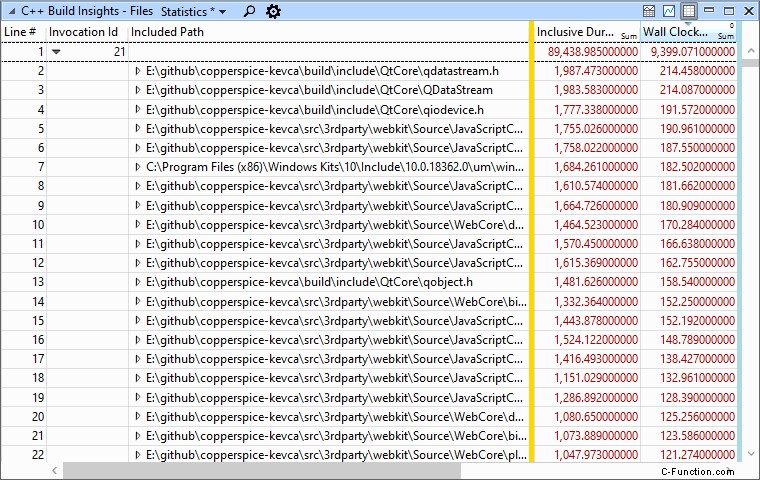760x480 pixels.
Task: Maximize the Build Insights panel
Action: click(728, 11)
